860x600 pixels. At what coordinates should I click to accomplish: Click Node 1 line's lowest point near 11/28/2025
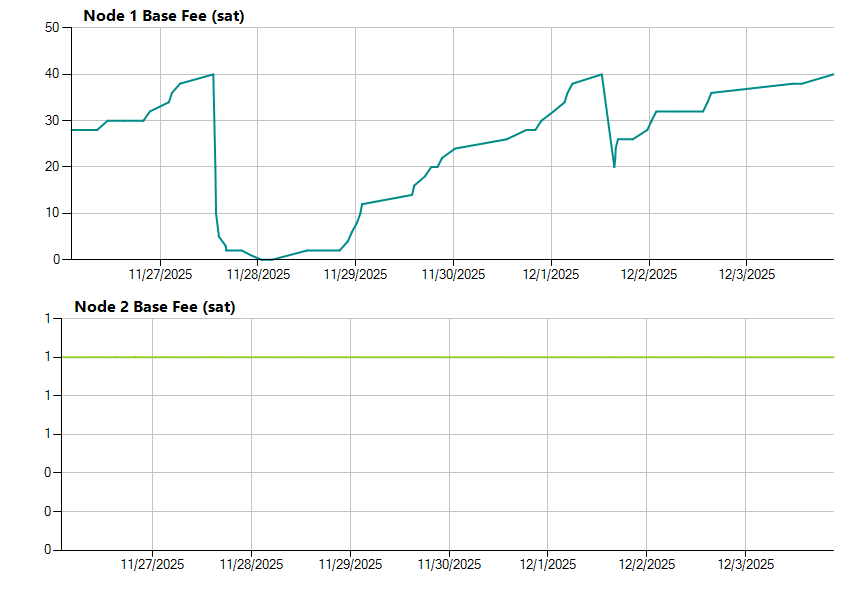point(267,259)
